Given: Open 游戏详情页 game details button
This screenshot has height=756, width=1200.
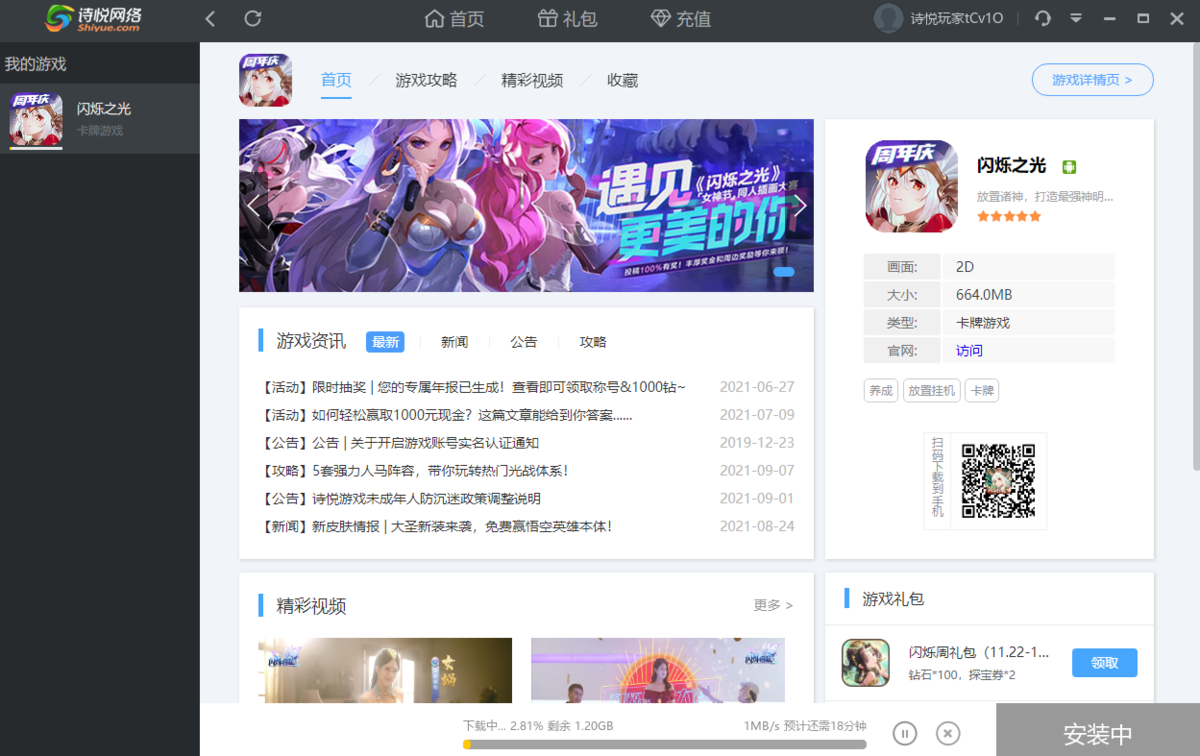Looking at the screenshot, I should click(1092, 80).
